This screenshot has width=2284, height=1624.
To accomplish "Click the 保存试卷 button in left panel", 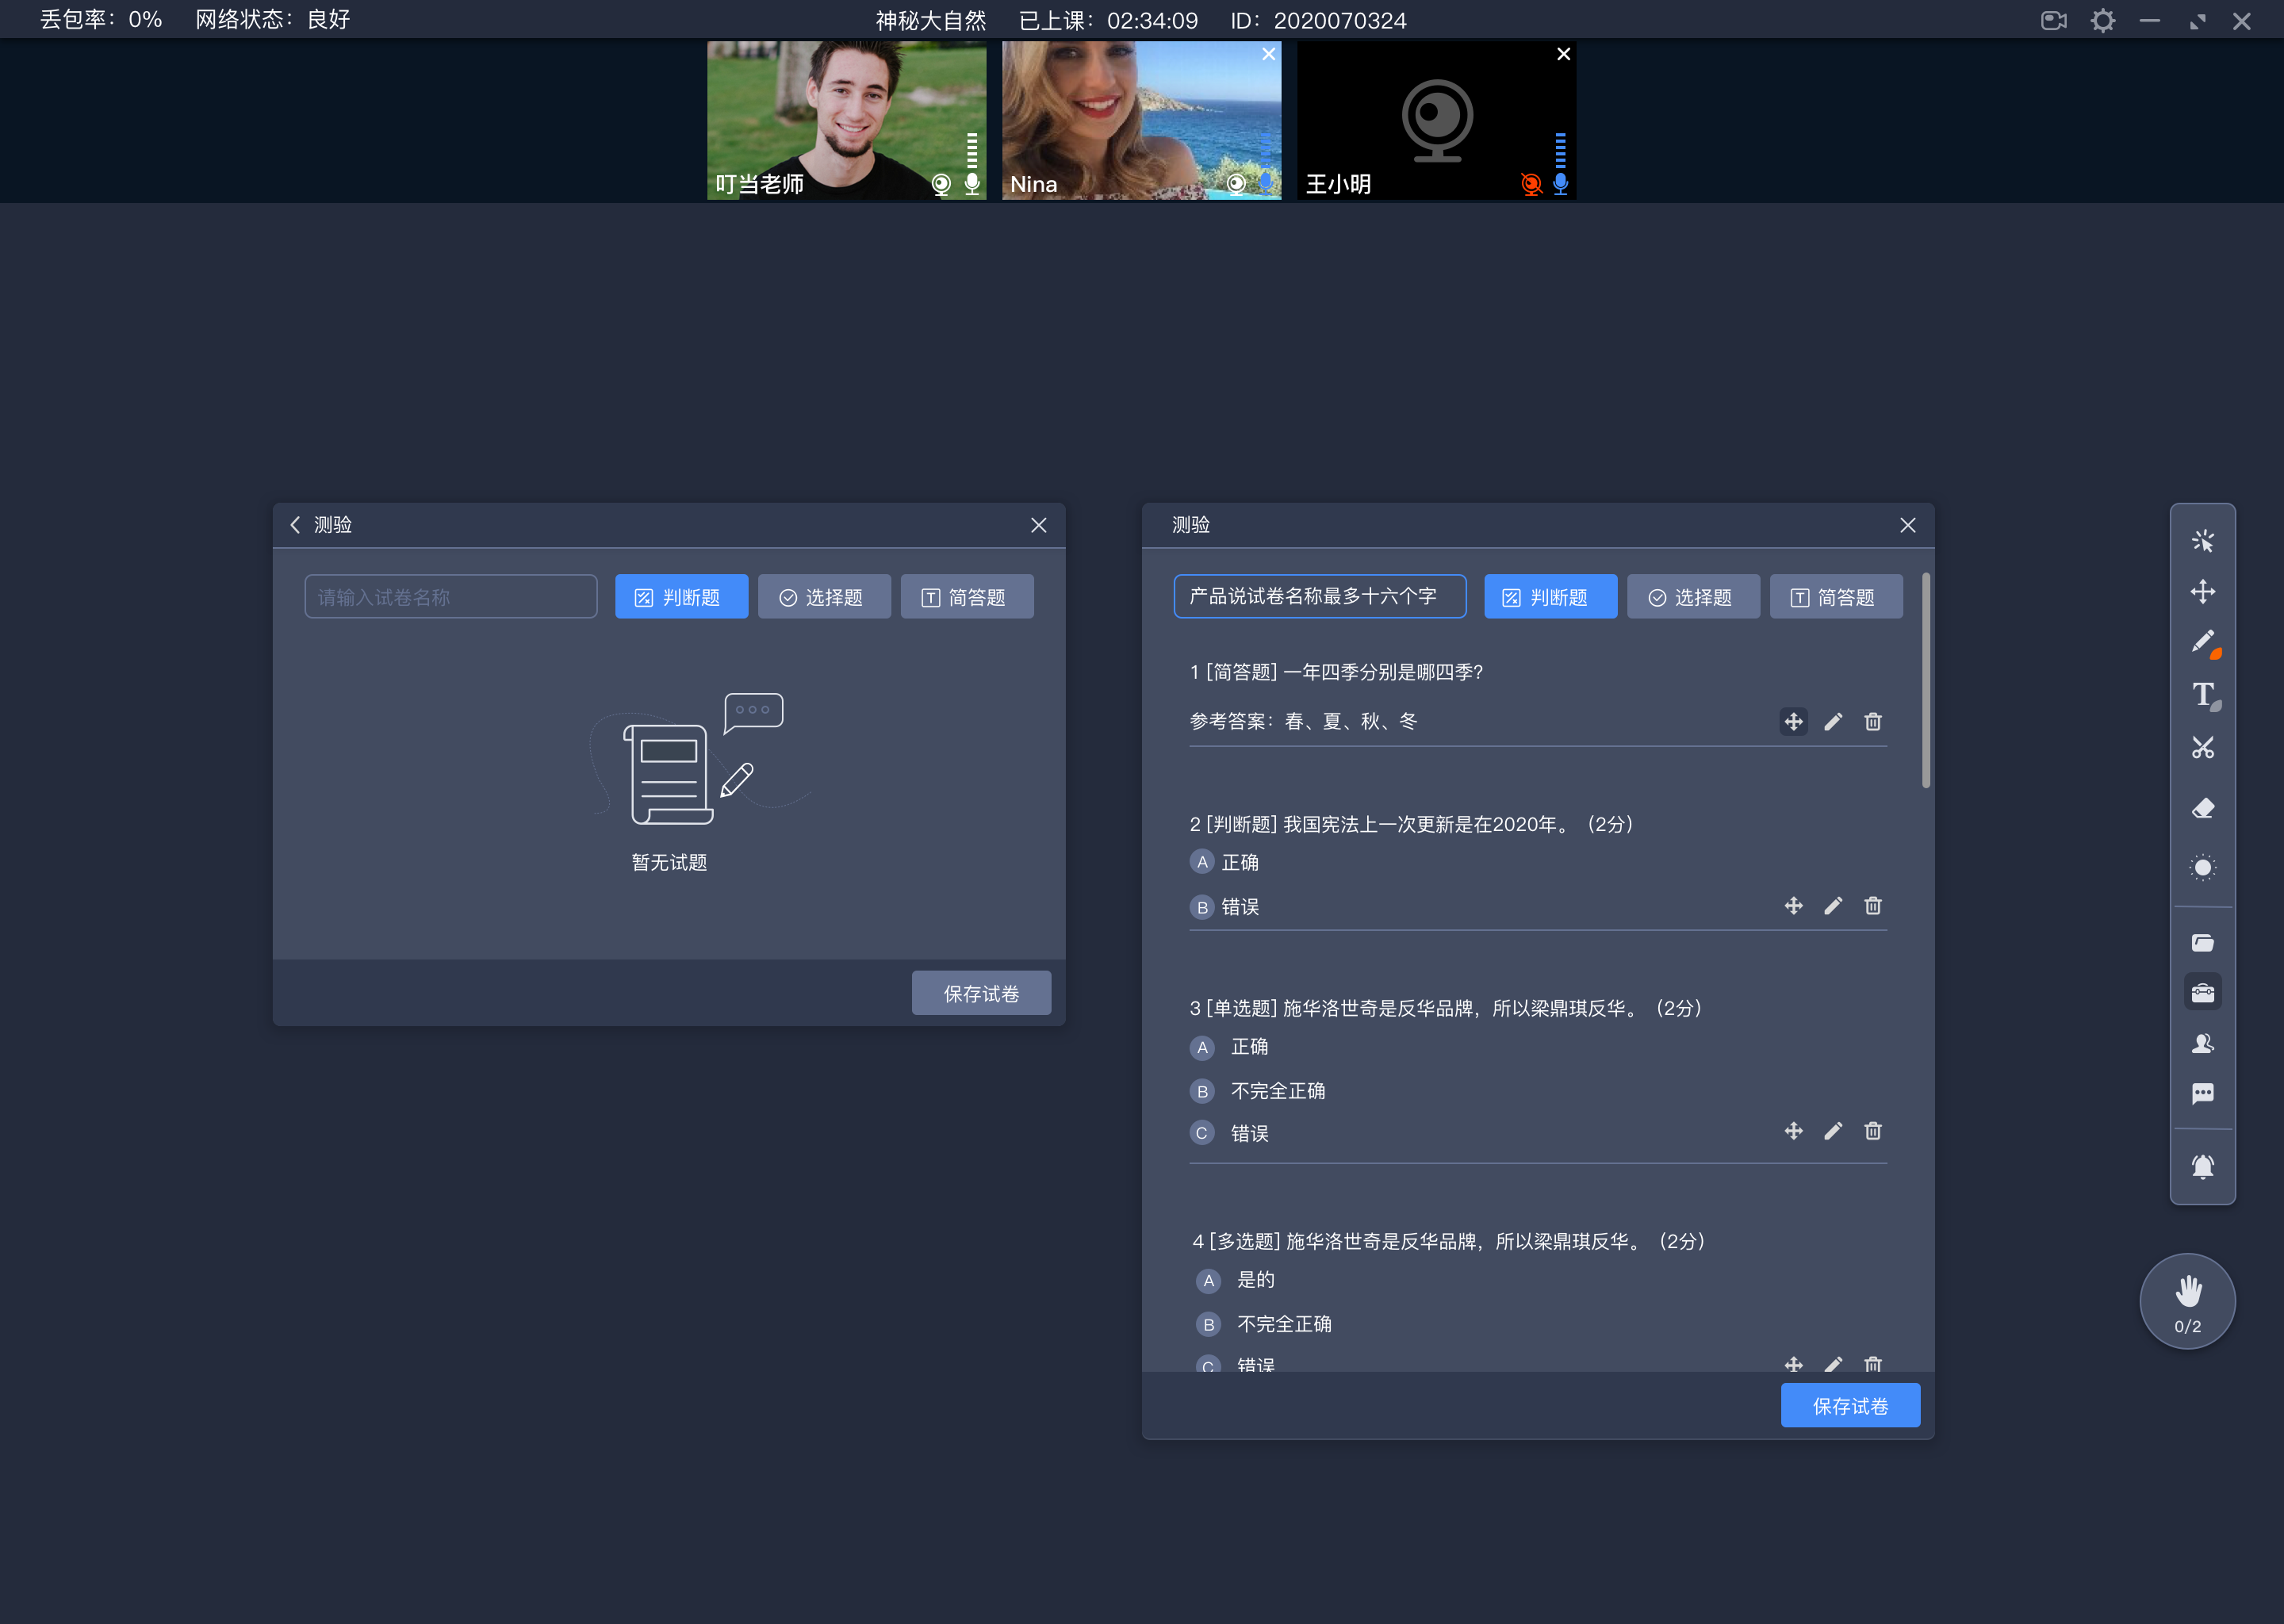I will 980,993.
